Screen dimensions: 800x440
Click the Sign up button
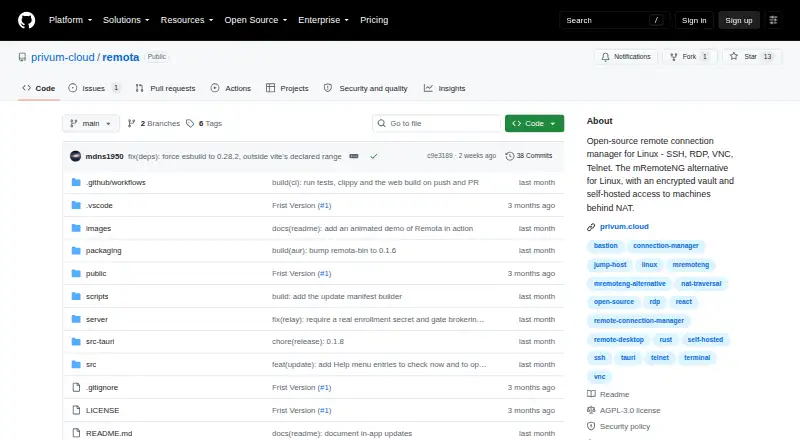[x=739, y=20]
